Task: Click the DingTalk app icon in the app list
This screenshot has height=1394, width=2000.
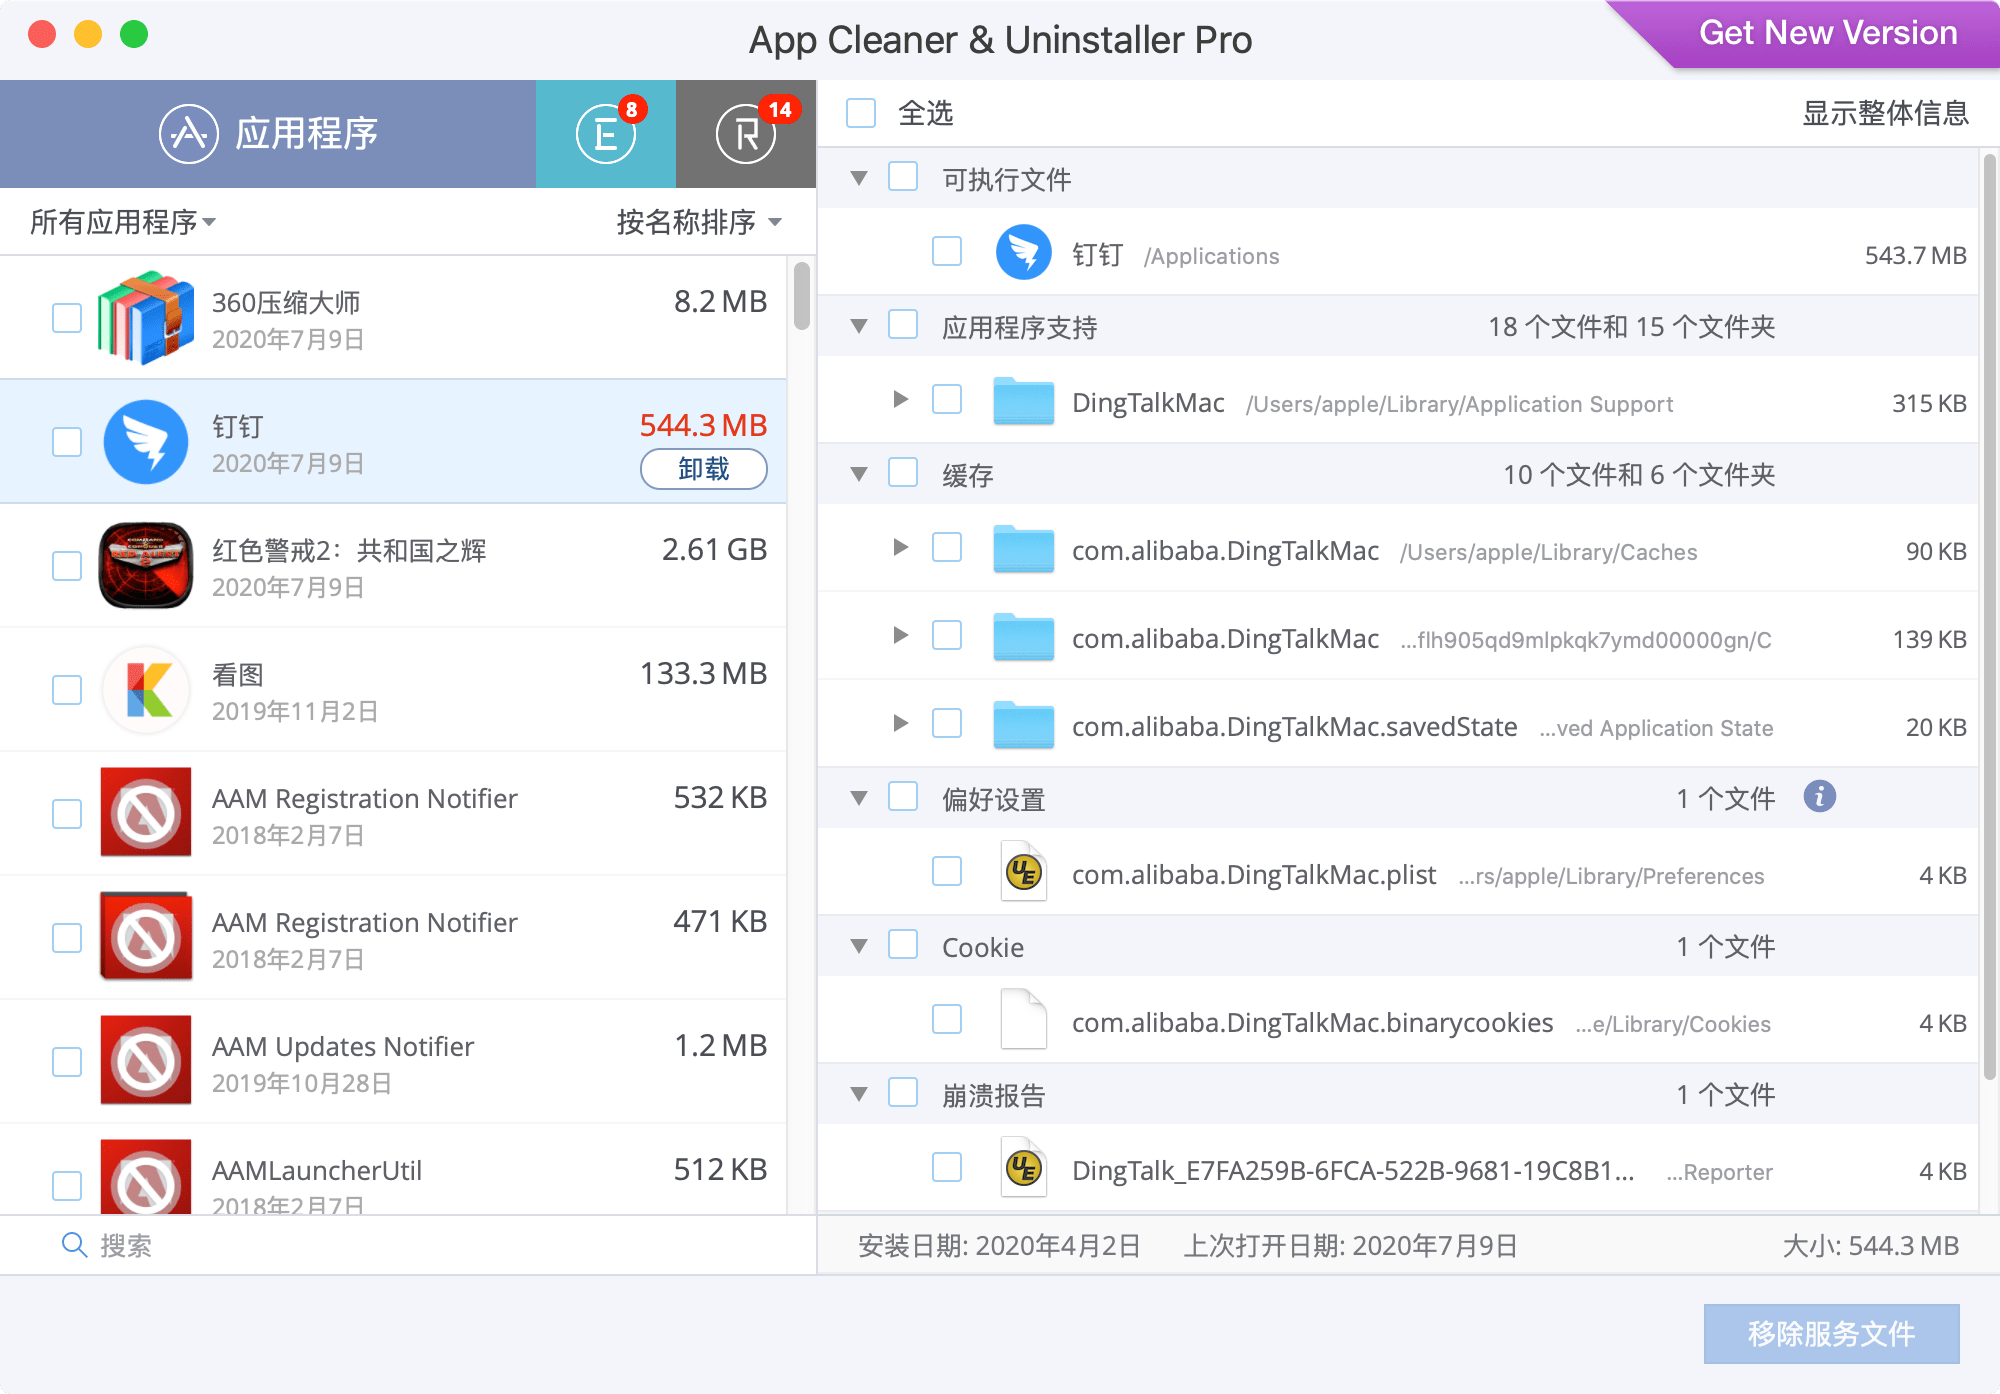Action: coord(145,441)
